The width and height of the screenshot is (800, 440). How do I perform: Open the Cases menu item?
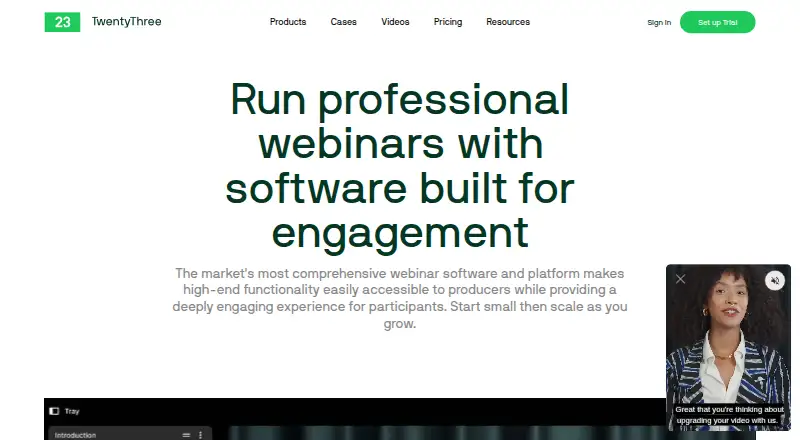click(x=343, y=22)
